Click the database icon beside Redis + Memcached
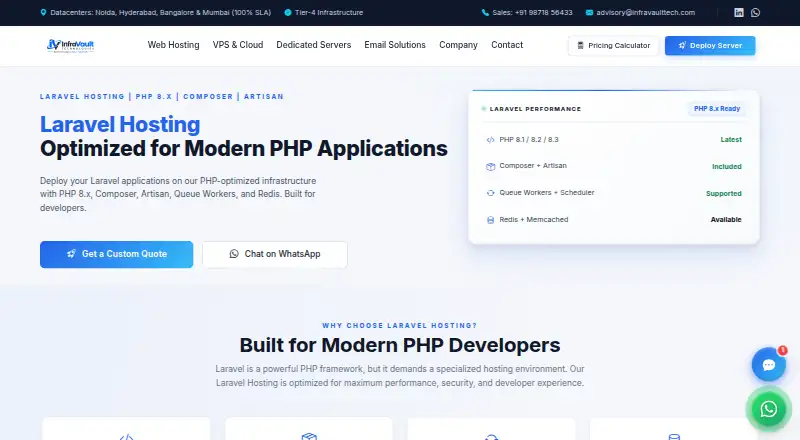This screenshot has width=800, height=440. point(490,220)
